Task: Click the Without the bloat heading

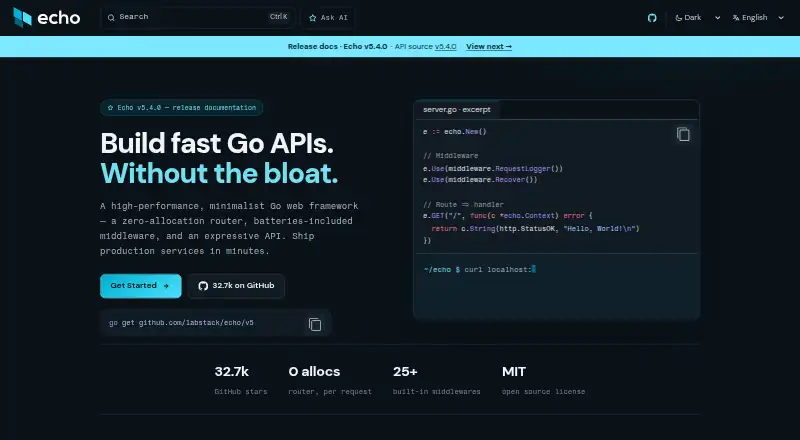Action: (219, 174)
